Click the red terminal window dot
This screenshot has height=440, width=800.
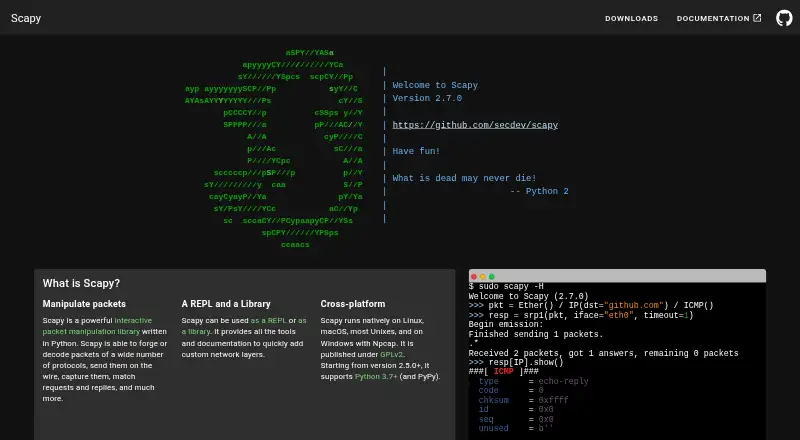point(473,277)
